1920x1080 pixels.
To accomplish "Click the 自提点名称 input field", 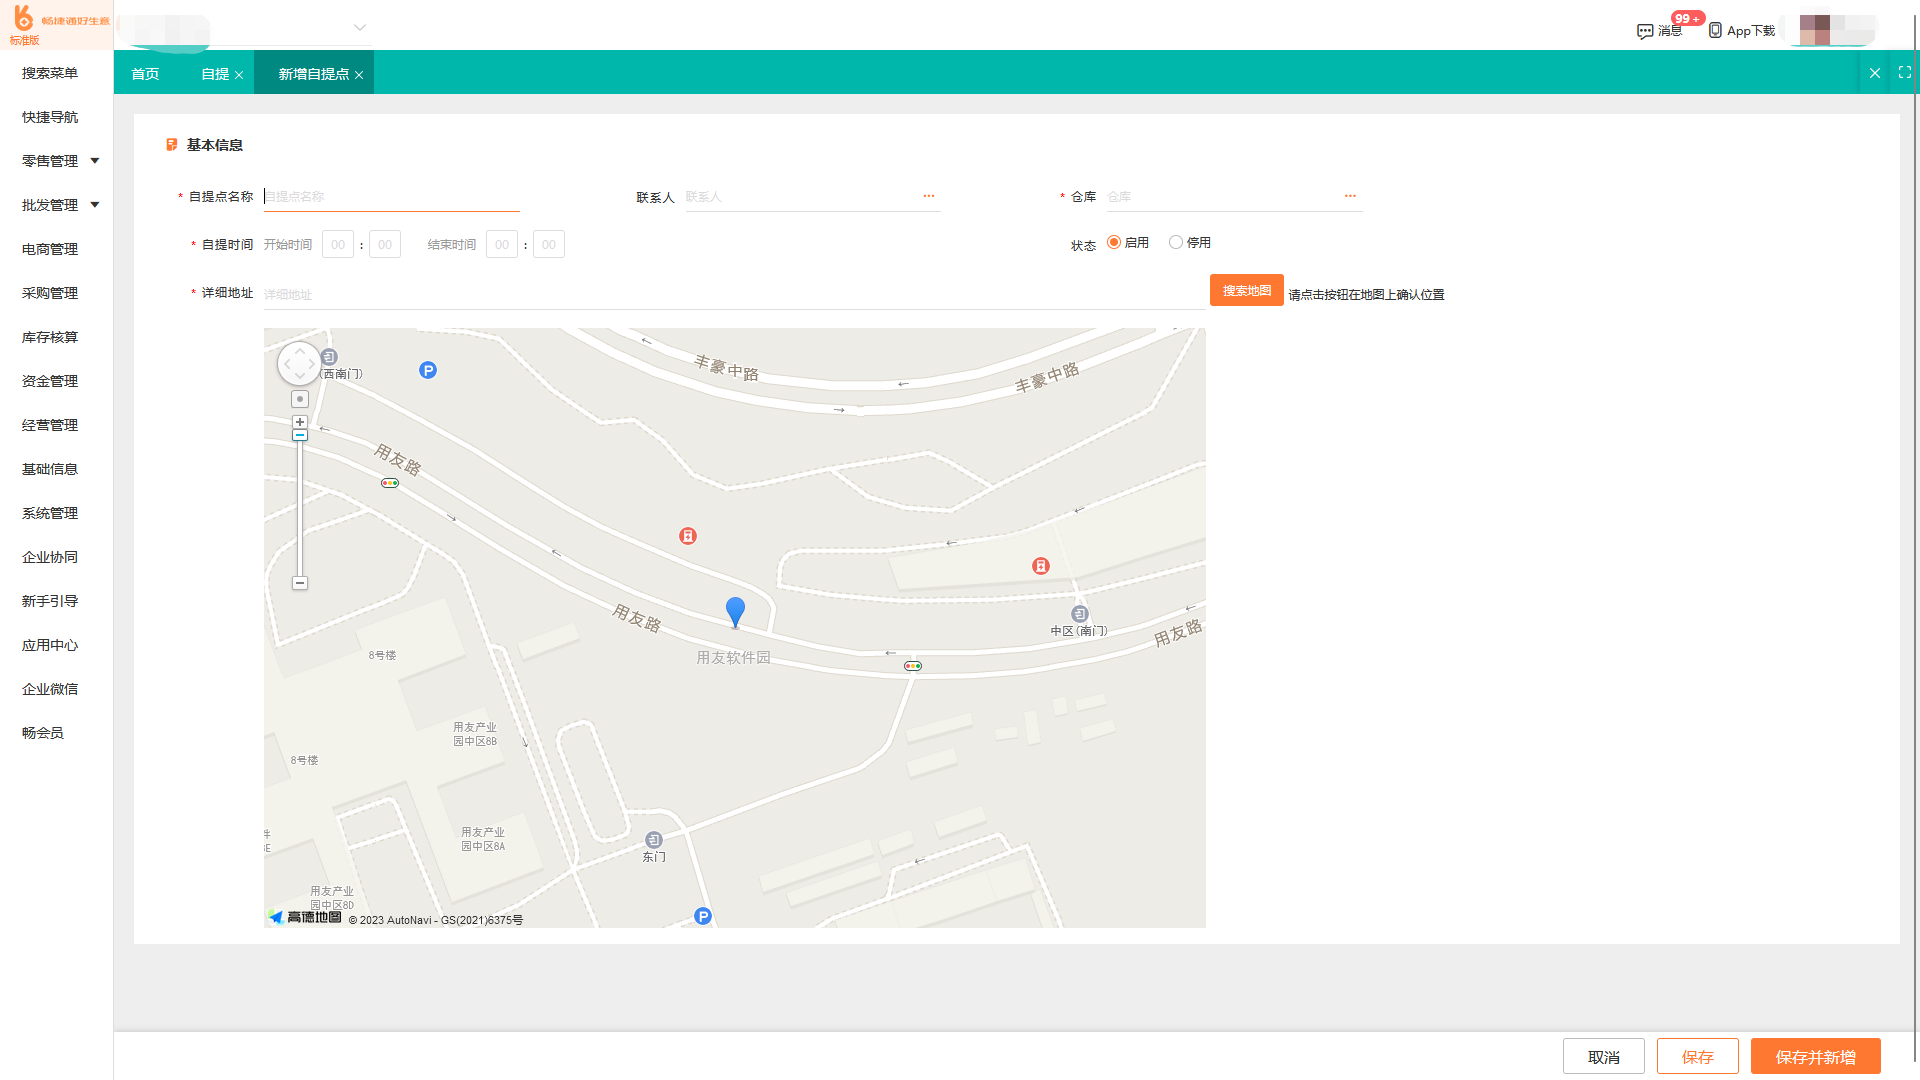I will point(390,196).
